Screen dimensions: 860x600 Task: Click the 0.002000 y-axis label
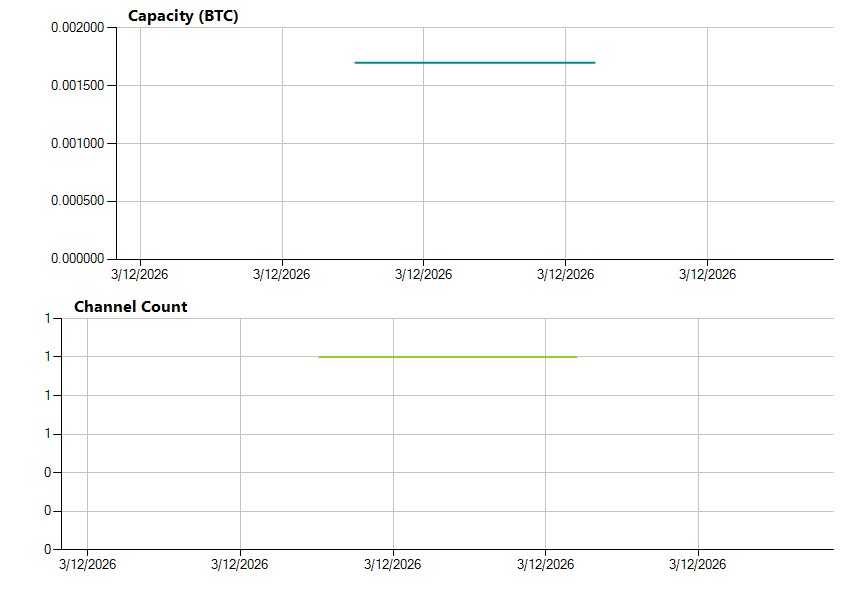pos(77,28)
